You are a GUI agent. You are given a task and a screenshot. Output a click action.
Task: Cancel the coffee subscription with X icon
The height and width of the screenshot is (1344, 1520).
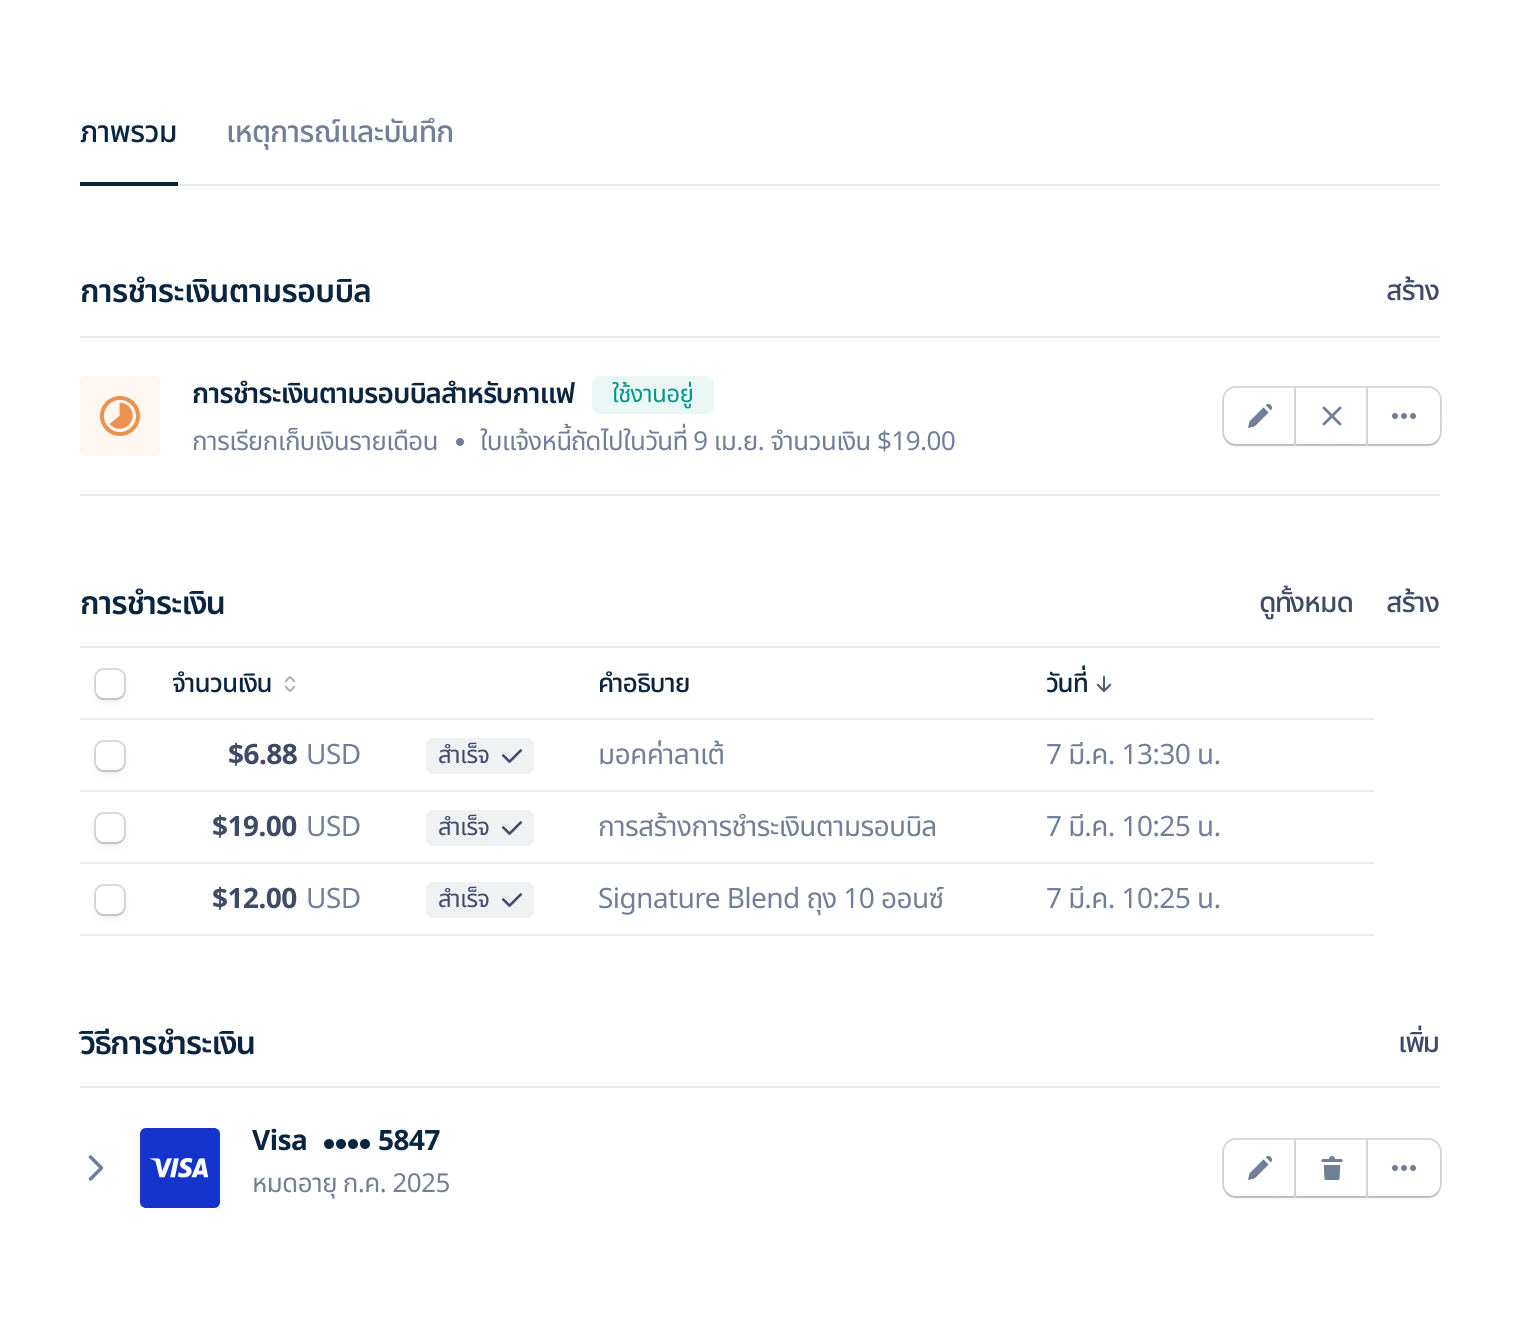[x=1331, y=416]
